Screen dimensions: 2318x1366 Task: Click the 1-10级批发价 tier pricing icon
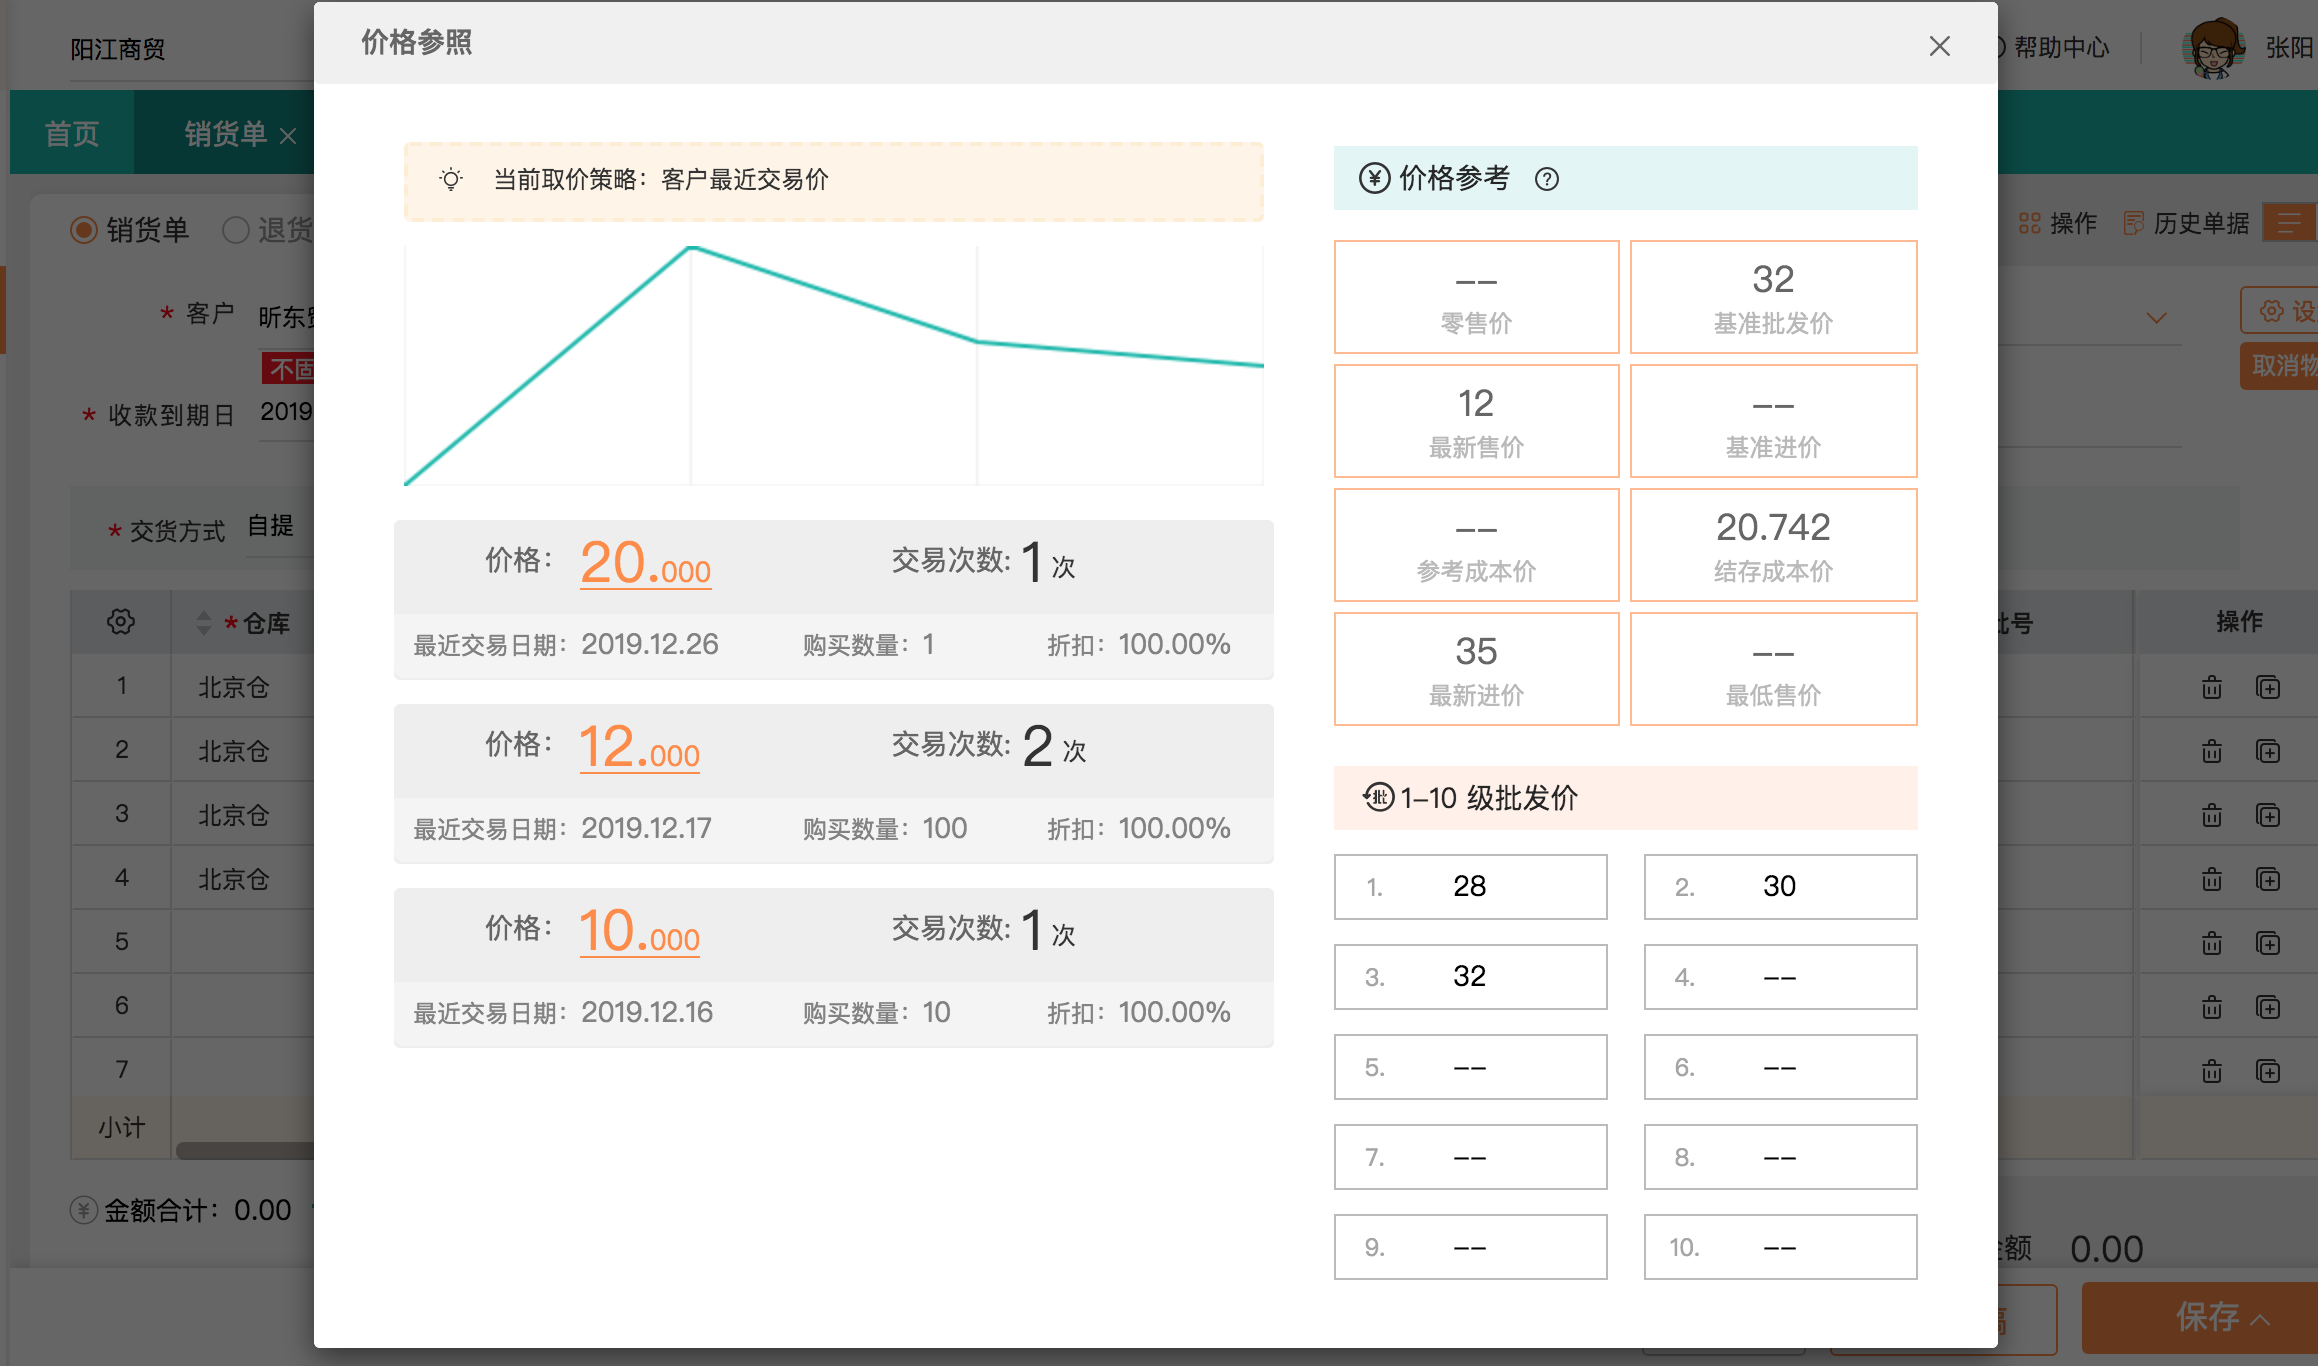(x=1370, y=795)
